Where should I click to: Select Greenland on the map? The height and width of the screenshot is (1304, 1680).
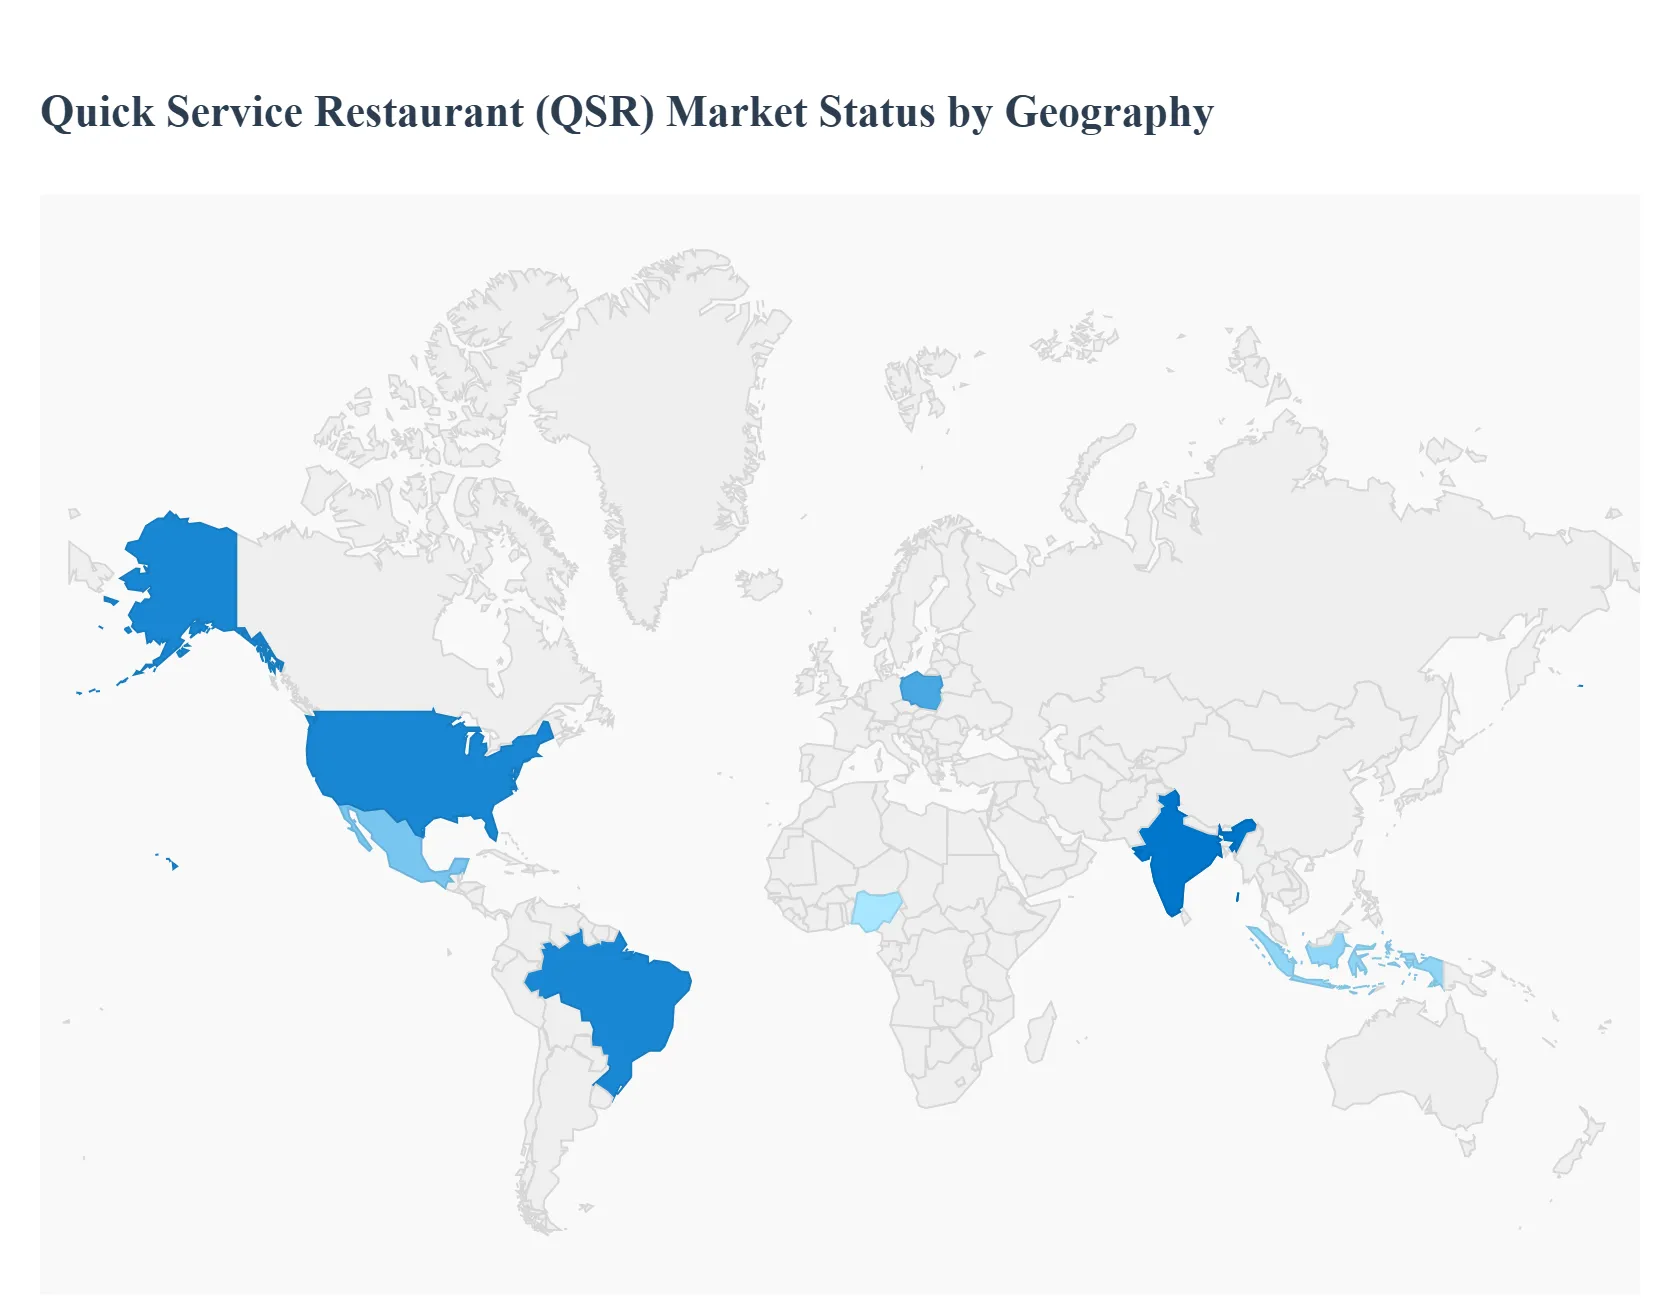point(660,420)
